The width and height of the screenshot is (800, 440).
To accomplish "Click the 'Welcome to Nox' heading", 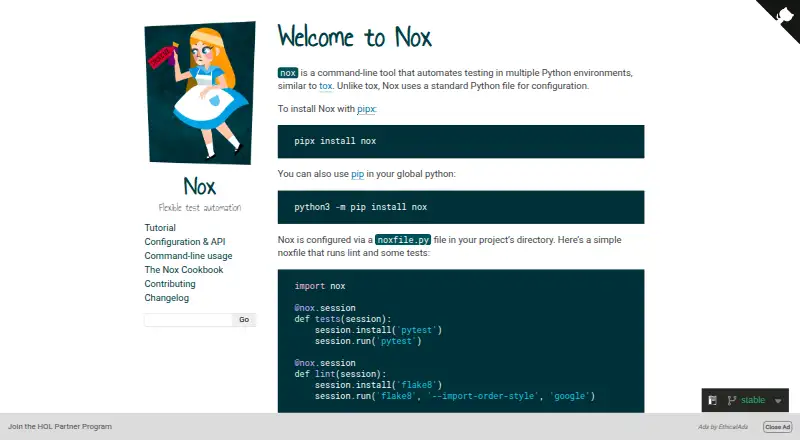I will point(355,37).
